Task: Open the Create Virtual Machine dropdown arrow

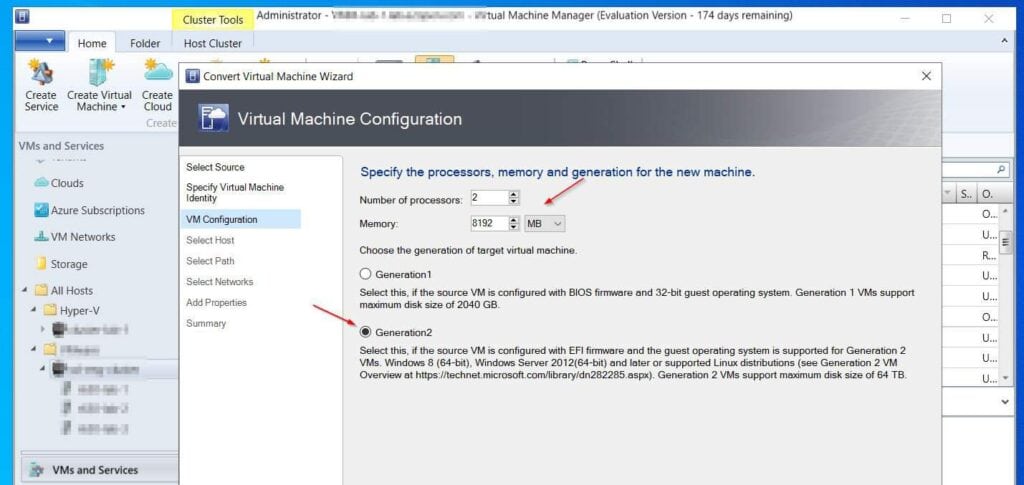Action: (x=123, y=107)
